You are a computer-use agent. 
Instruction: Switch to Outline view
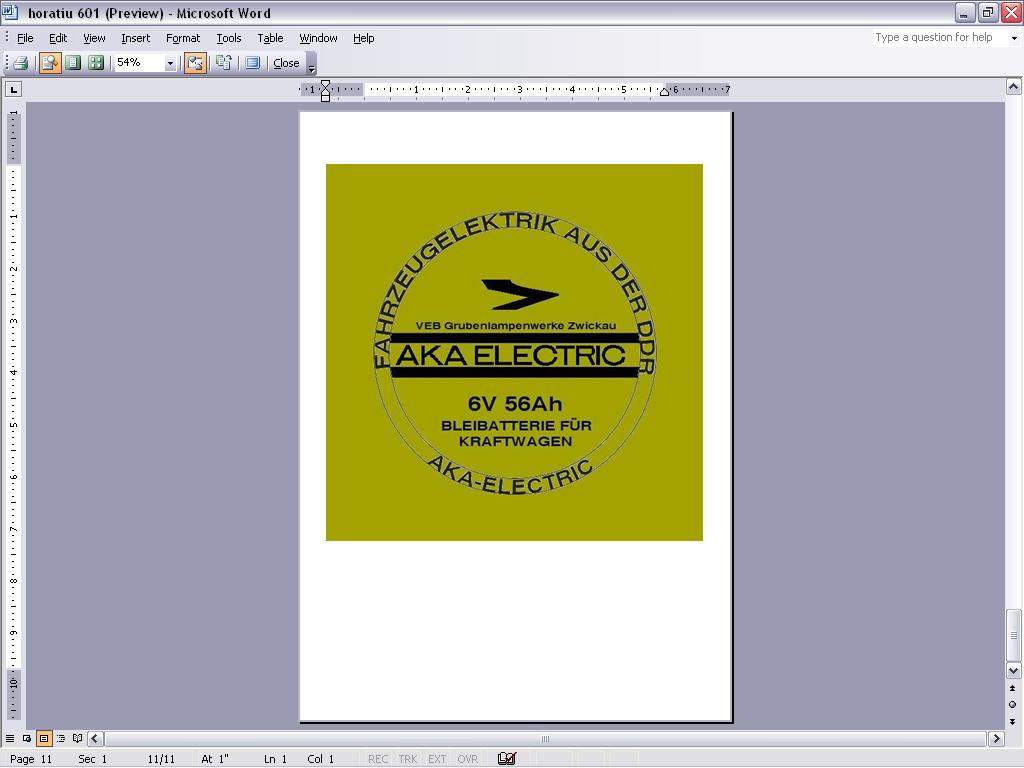coord(60,739)
